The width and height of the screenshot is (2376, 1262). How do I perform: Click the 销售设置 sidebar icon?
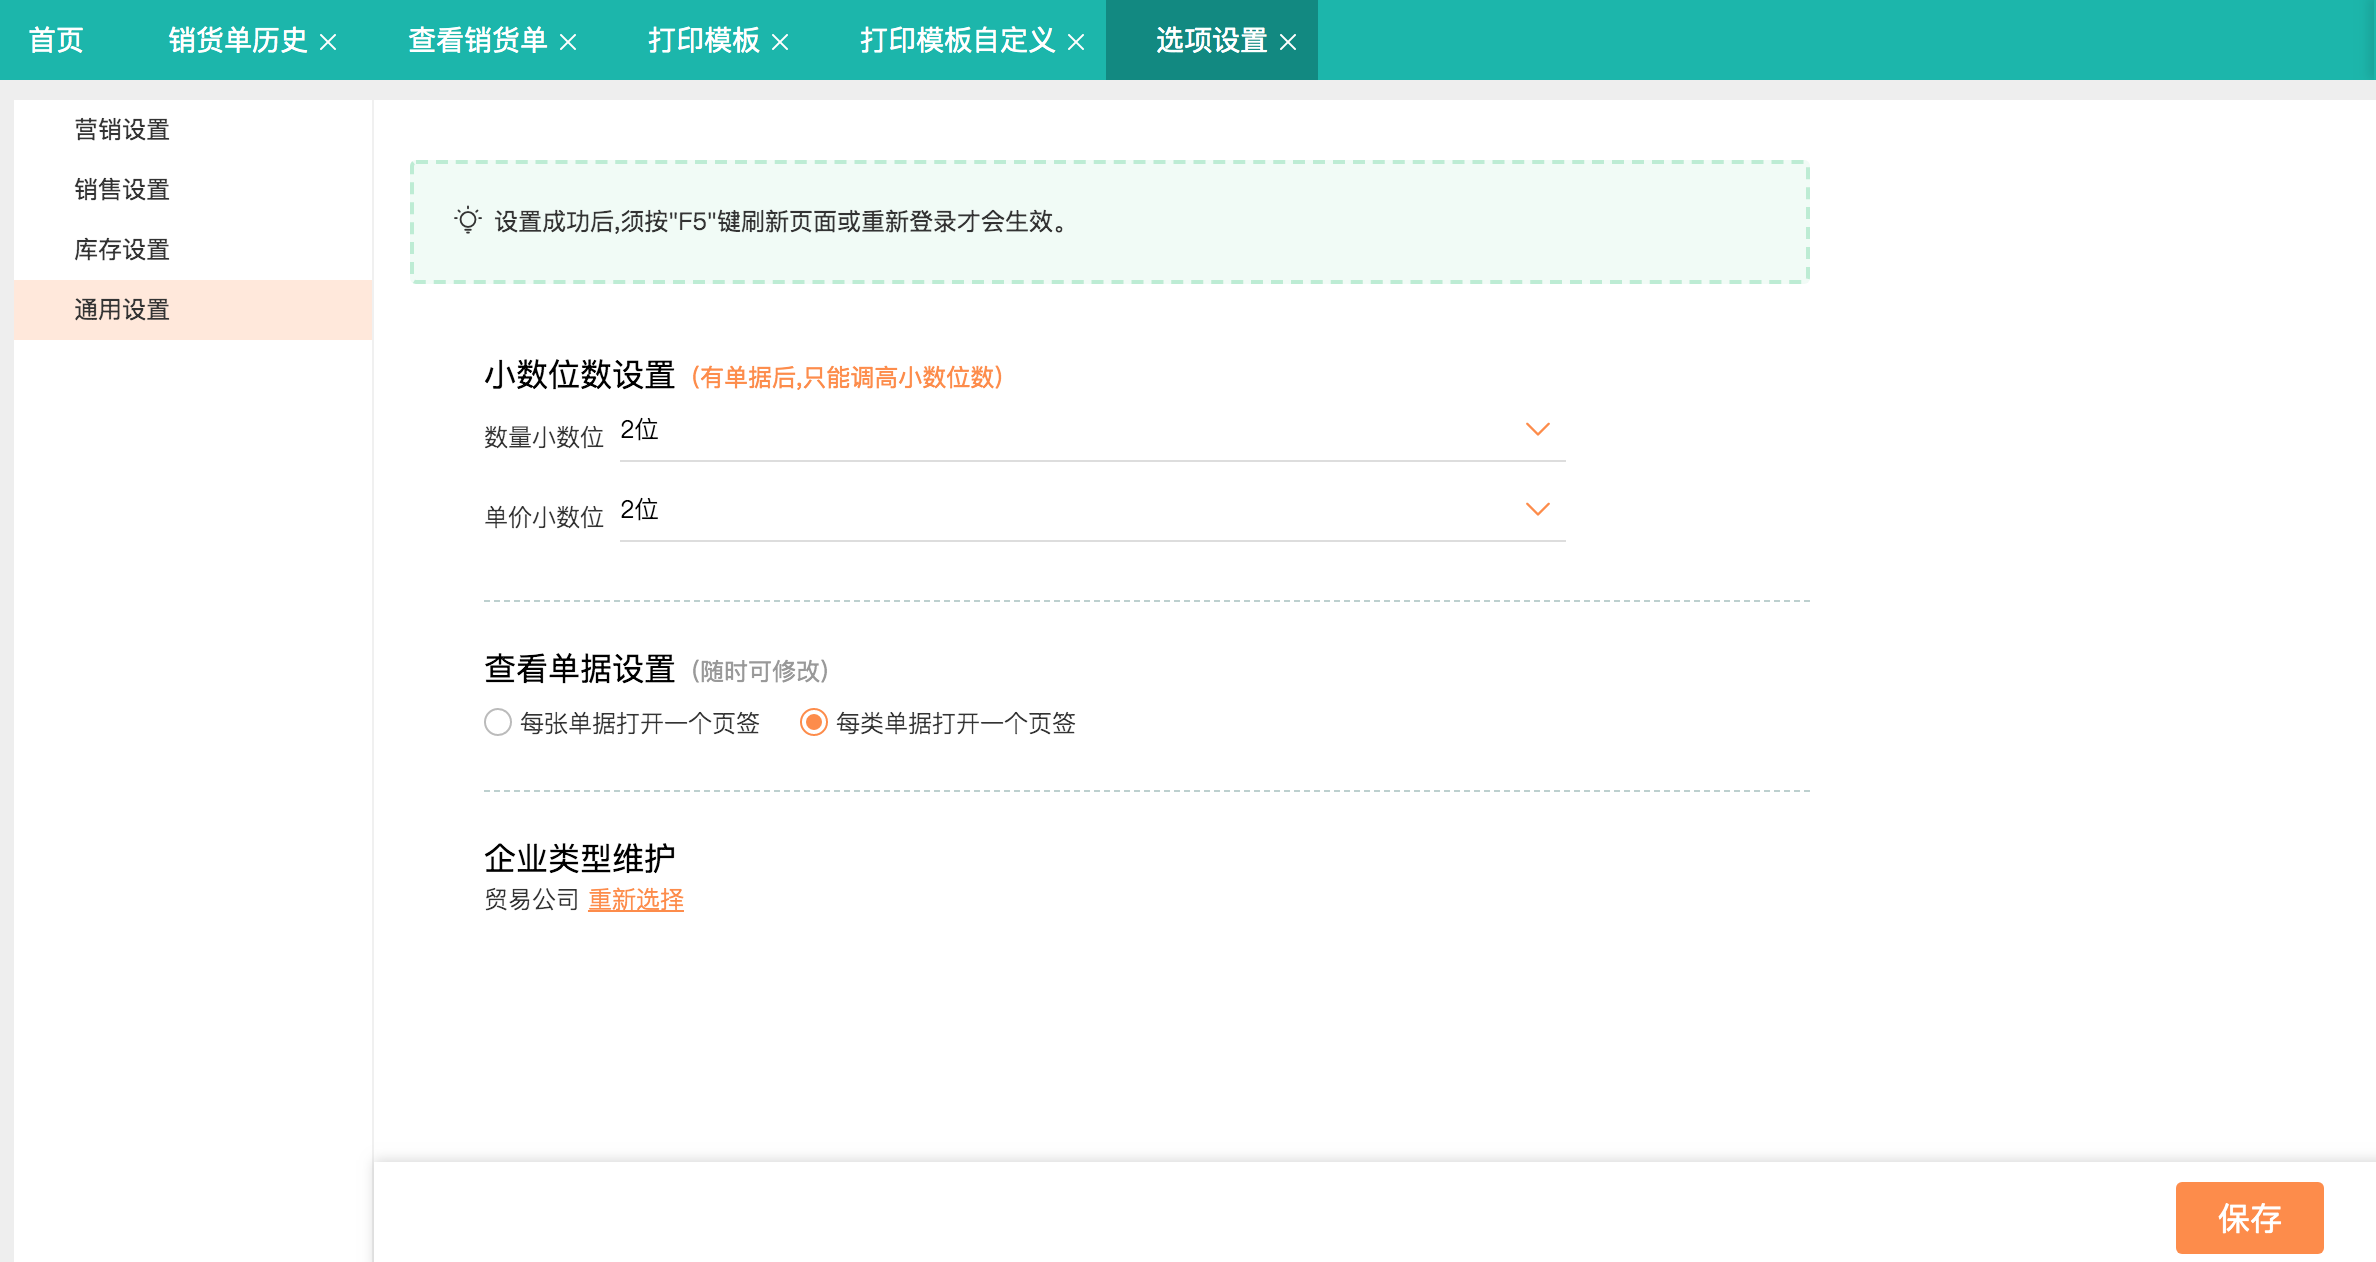(x=121, y=189)
